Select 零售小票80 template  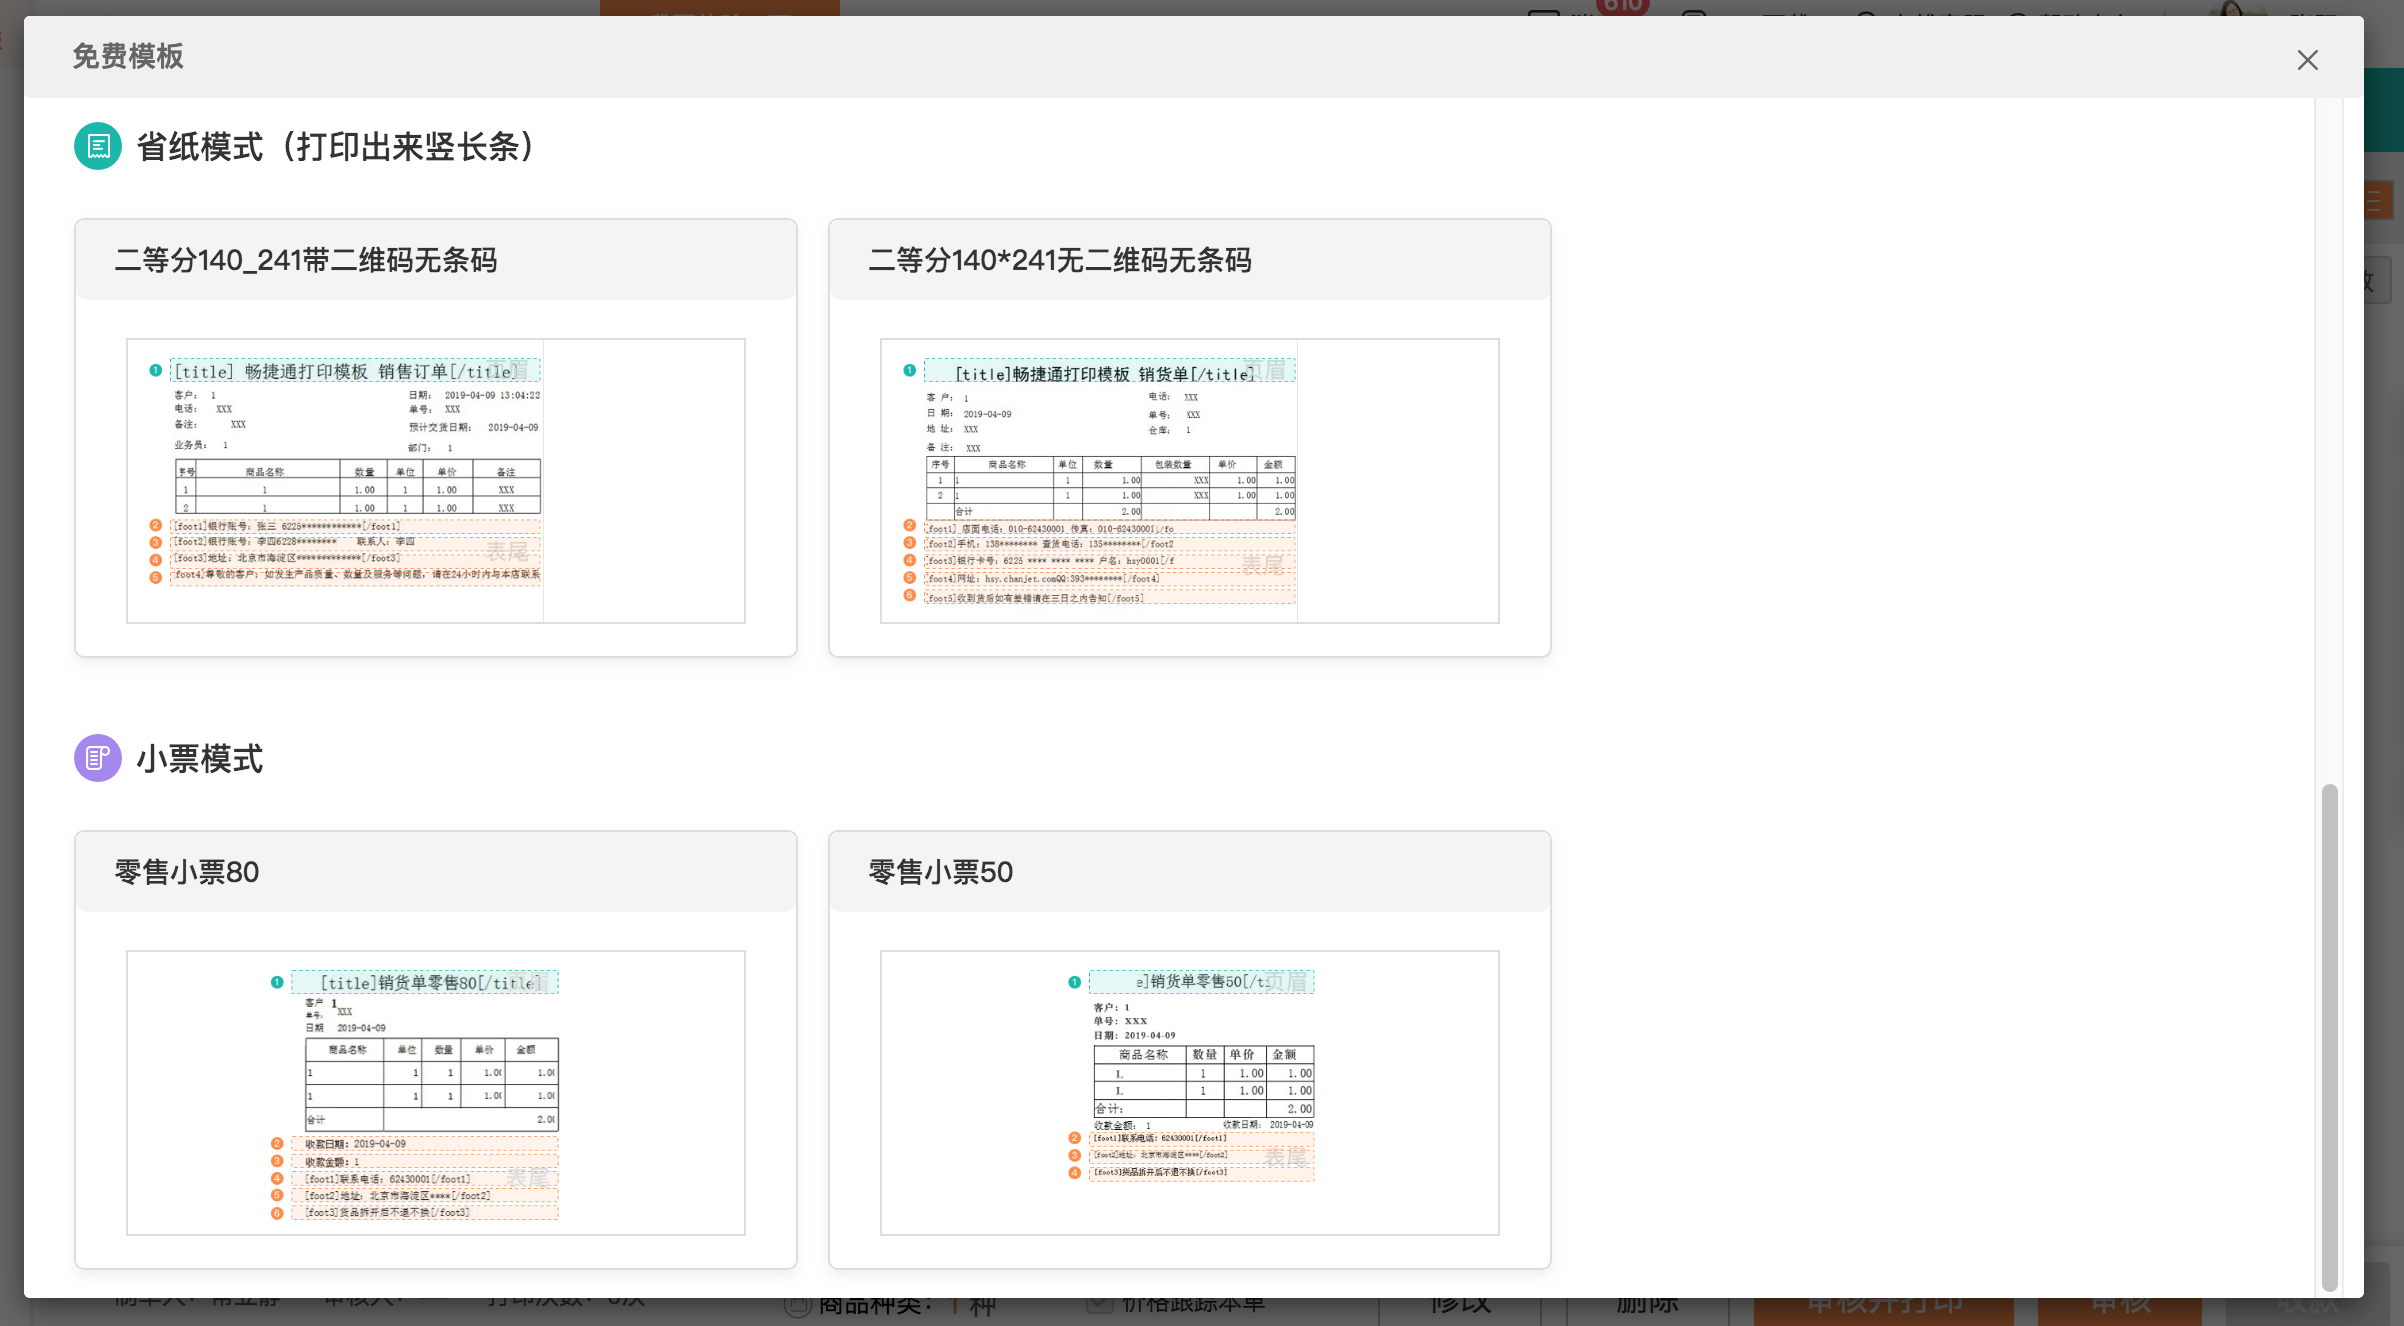(436, 1045)
